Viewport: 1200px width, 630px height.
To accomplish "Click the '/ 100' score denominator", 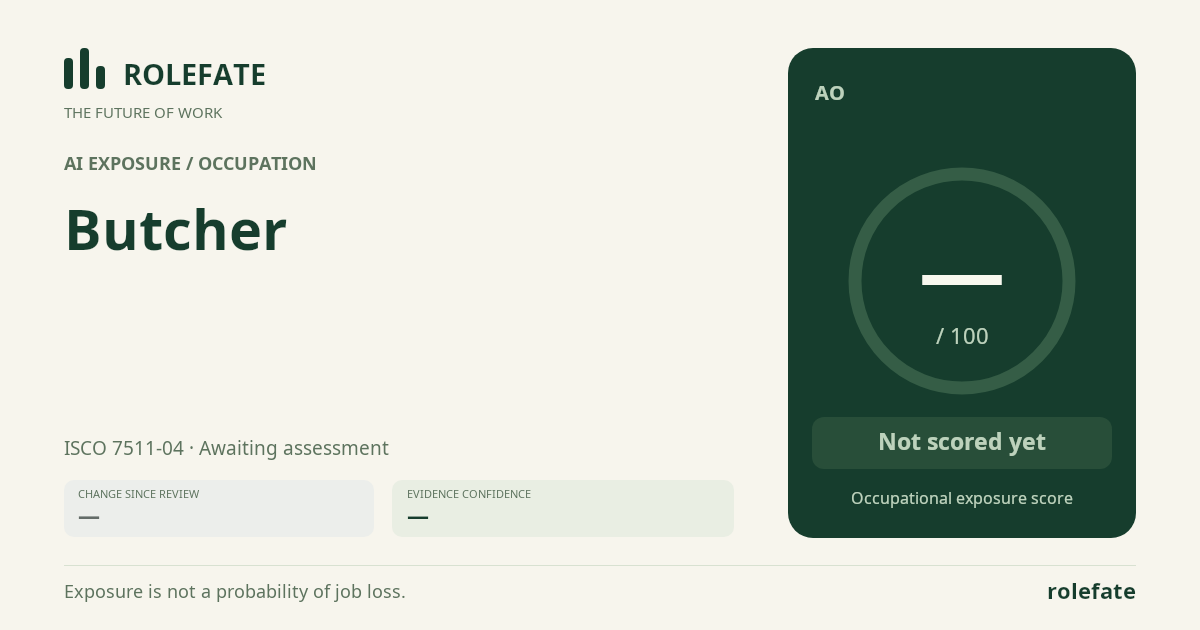I will (x=962, y=336).
